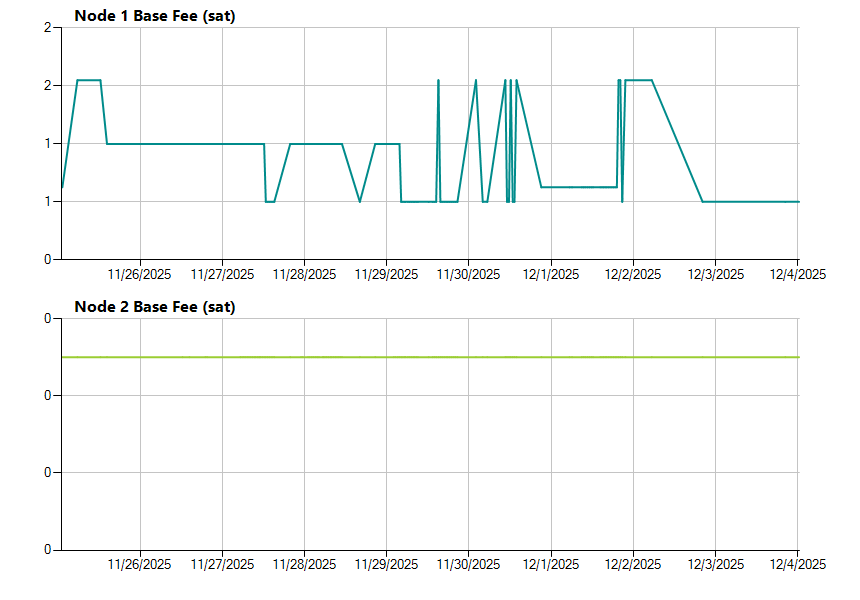Click 11/30/2025 date under Node 1 chart
Image resolution: width=860 pixels, height=600 pixels.
pos(468,273)
